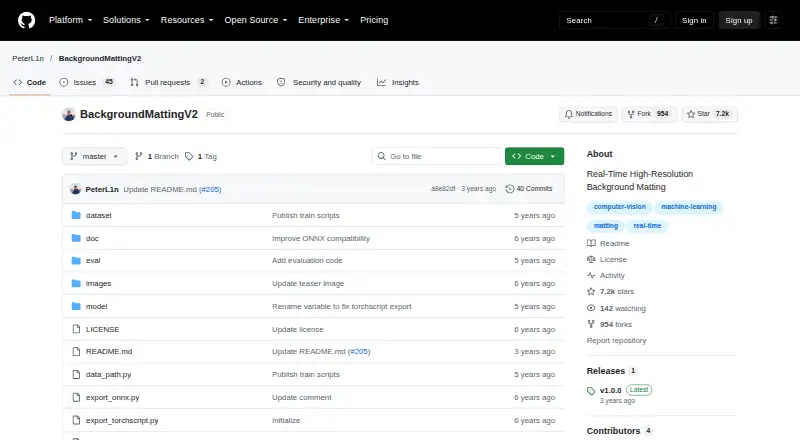Viewport: 800px width, 440px height.
Task: Click the data_path.py file icon
Action: [76, 375]
